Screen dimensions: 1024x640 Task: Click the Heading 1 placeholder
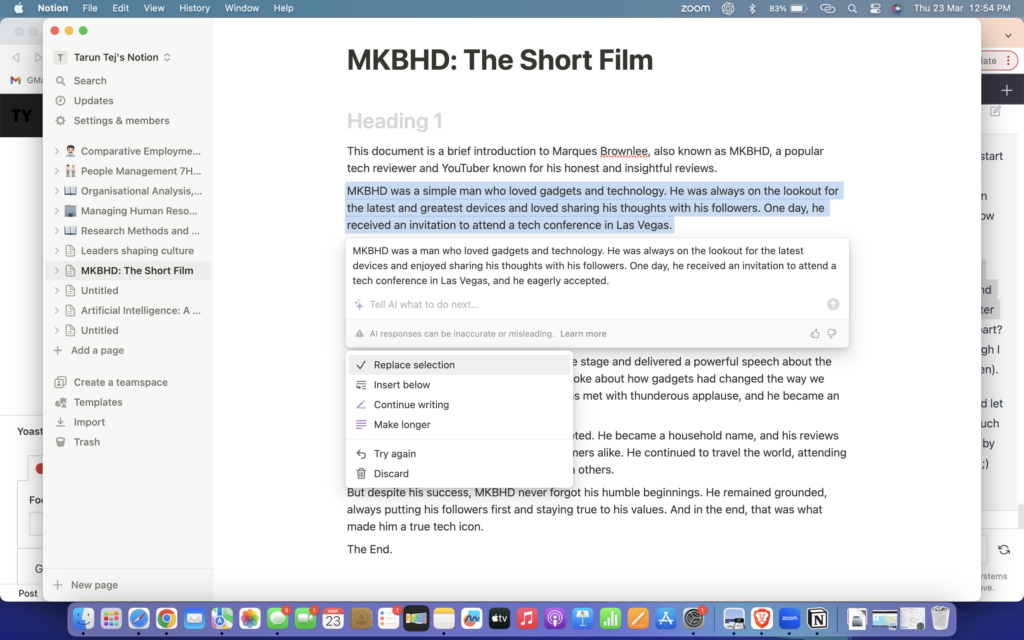(394, 121)
